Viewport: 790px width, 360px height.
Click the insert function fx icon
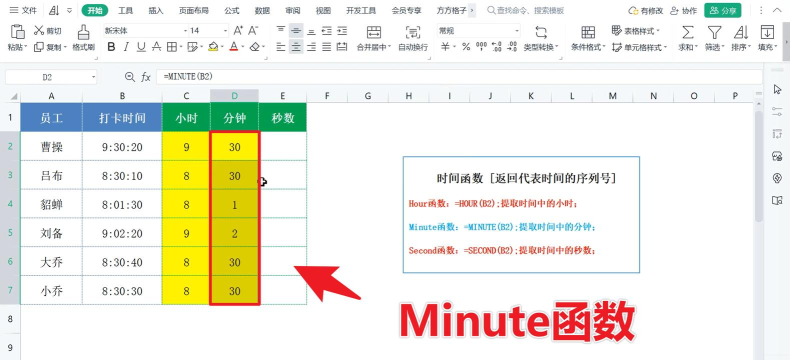(x=146, y=77)
